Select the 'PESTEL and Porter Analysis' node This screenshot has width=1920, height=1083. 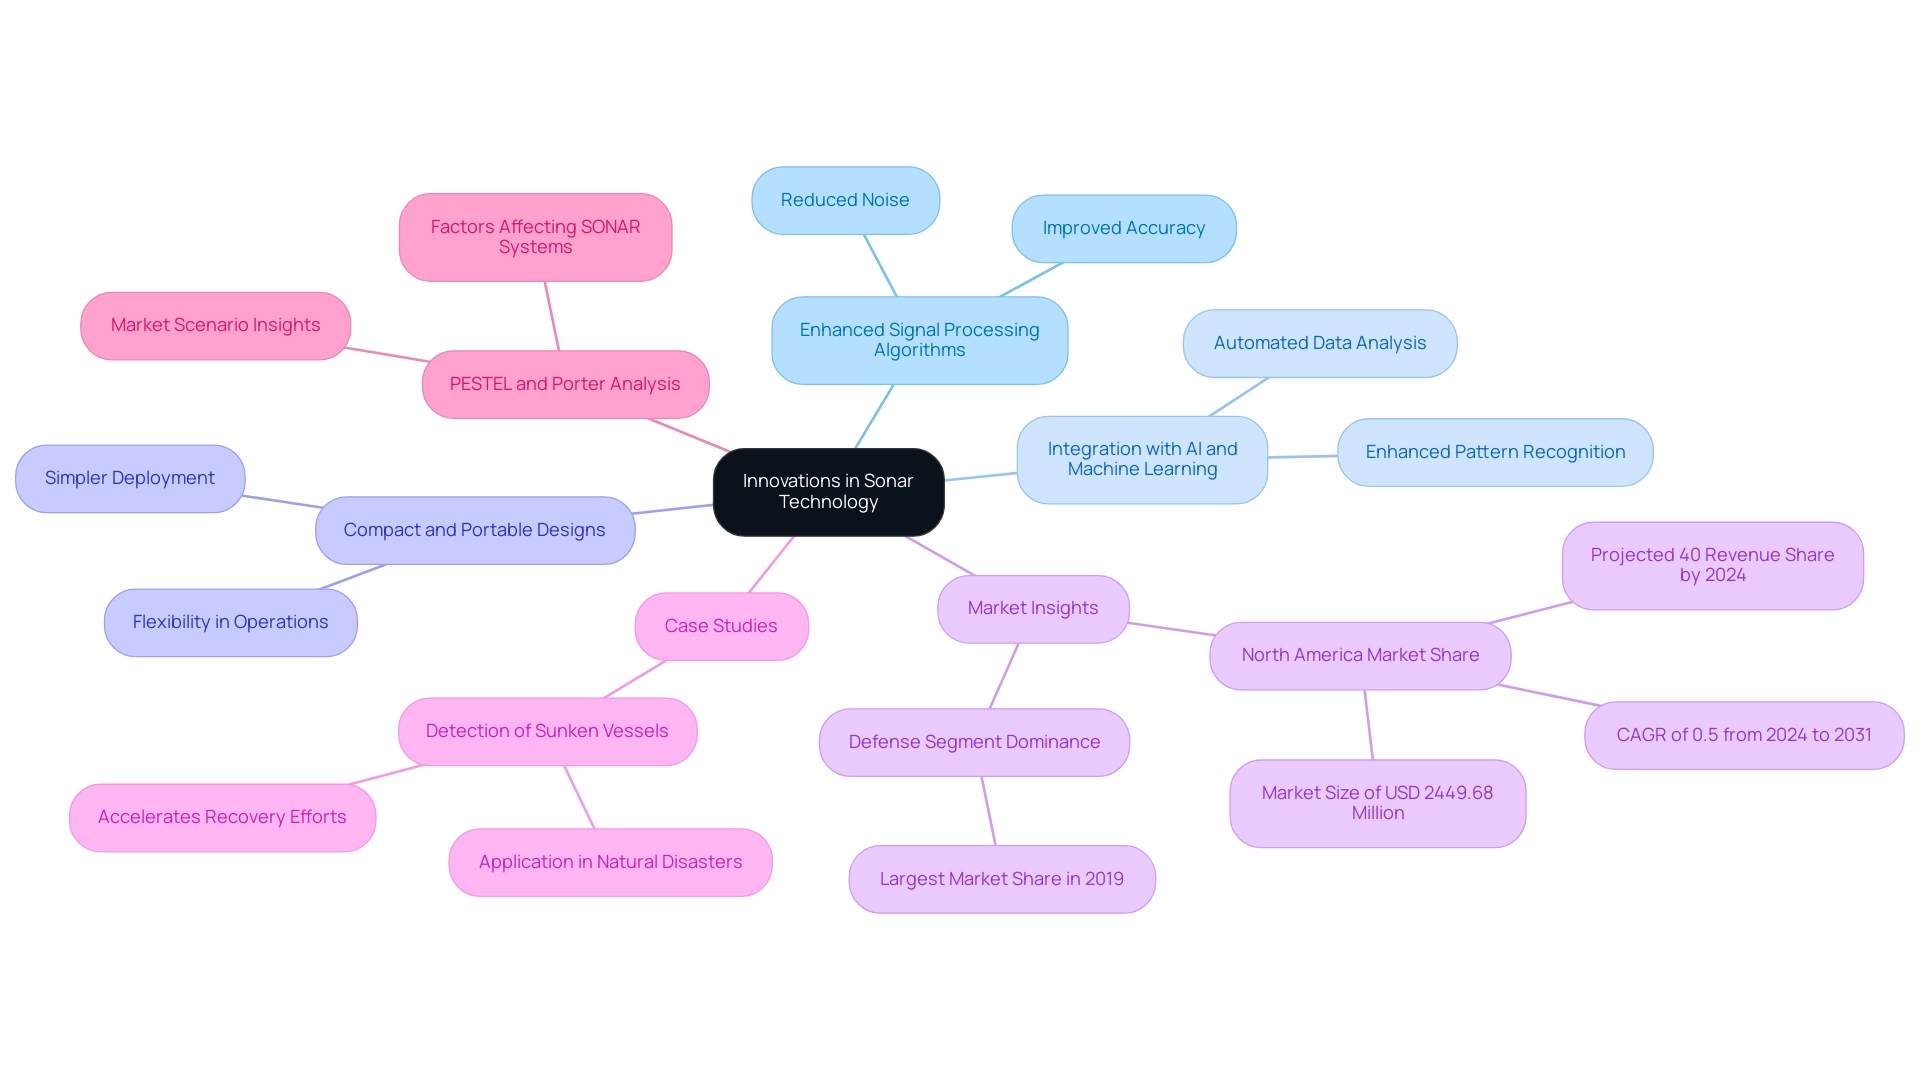566,383
